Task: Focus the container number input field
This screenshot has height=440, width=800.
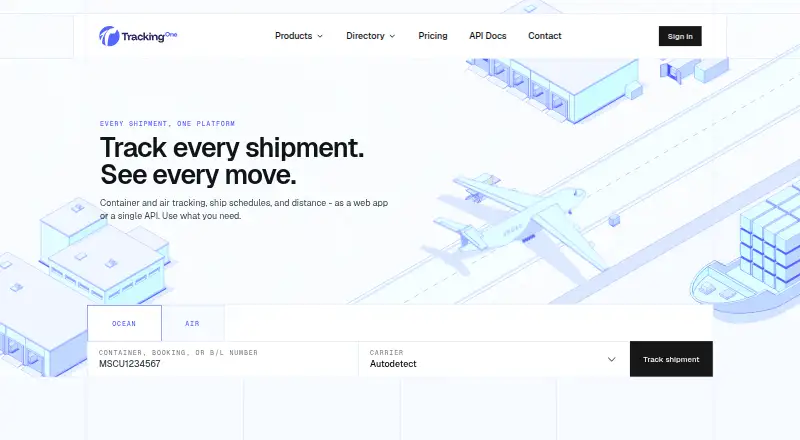Action: point(223,359)
